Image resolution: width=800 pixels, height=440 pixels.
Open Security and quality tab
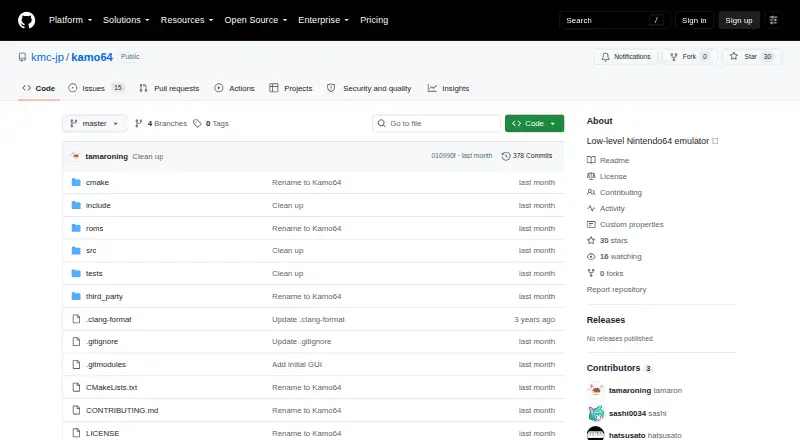(x=369, y=88)
